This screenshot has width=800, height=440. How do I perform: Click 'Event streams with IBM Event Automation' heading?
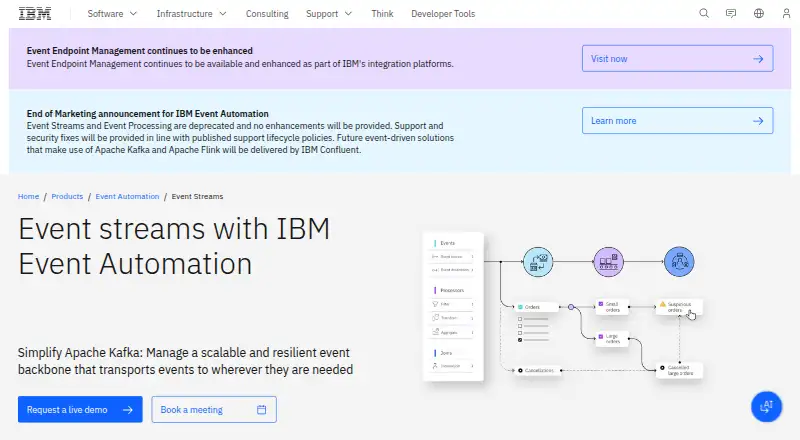point(174,246)
